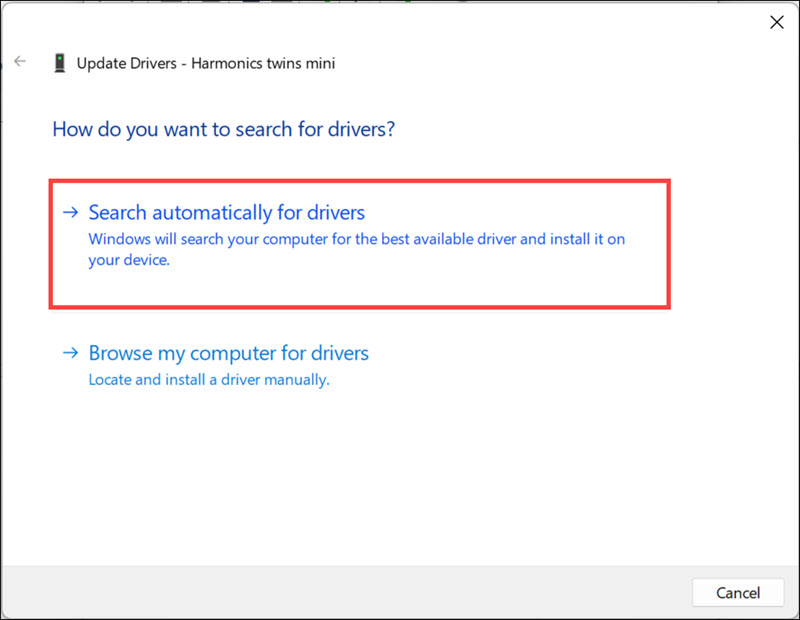Click the arrow next to Search automatically
800x620 pixels.
click(70, 212)
